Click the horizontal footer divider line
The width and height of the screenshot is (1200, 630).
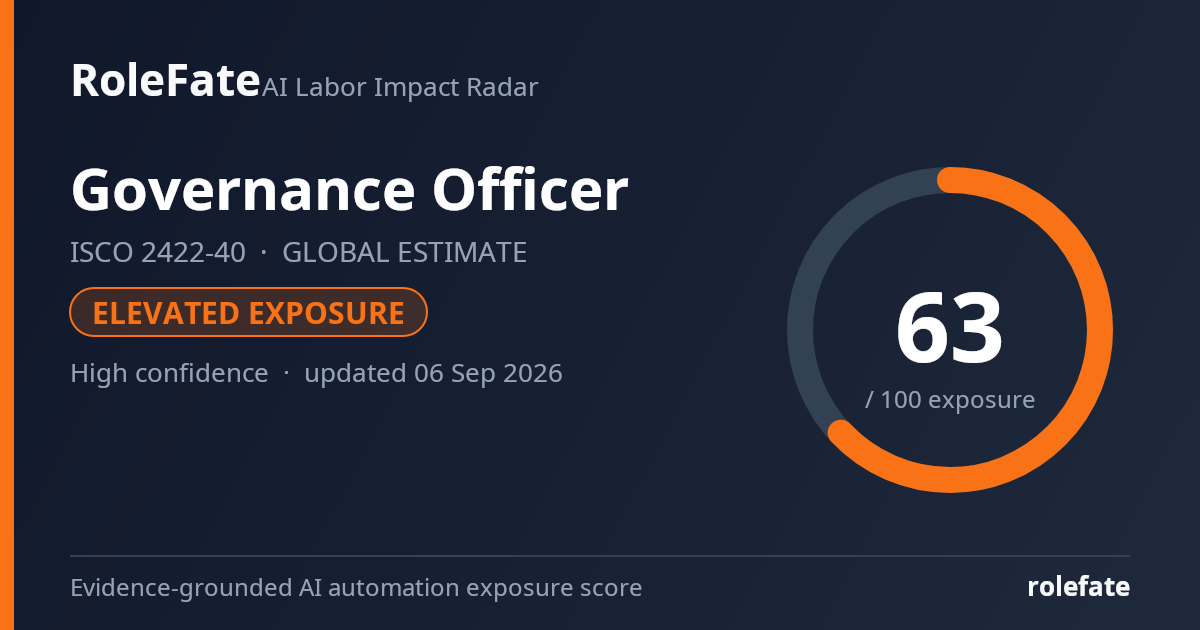[600, 556]
